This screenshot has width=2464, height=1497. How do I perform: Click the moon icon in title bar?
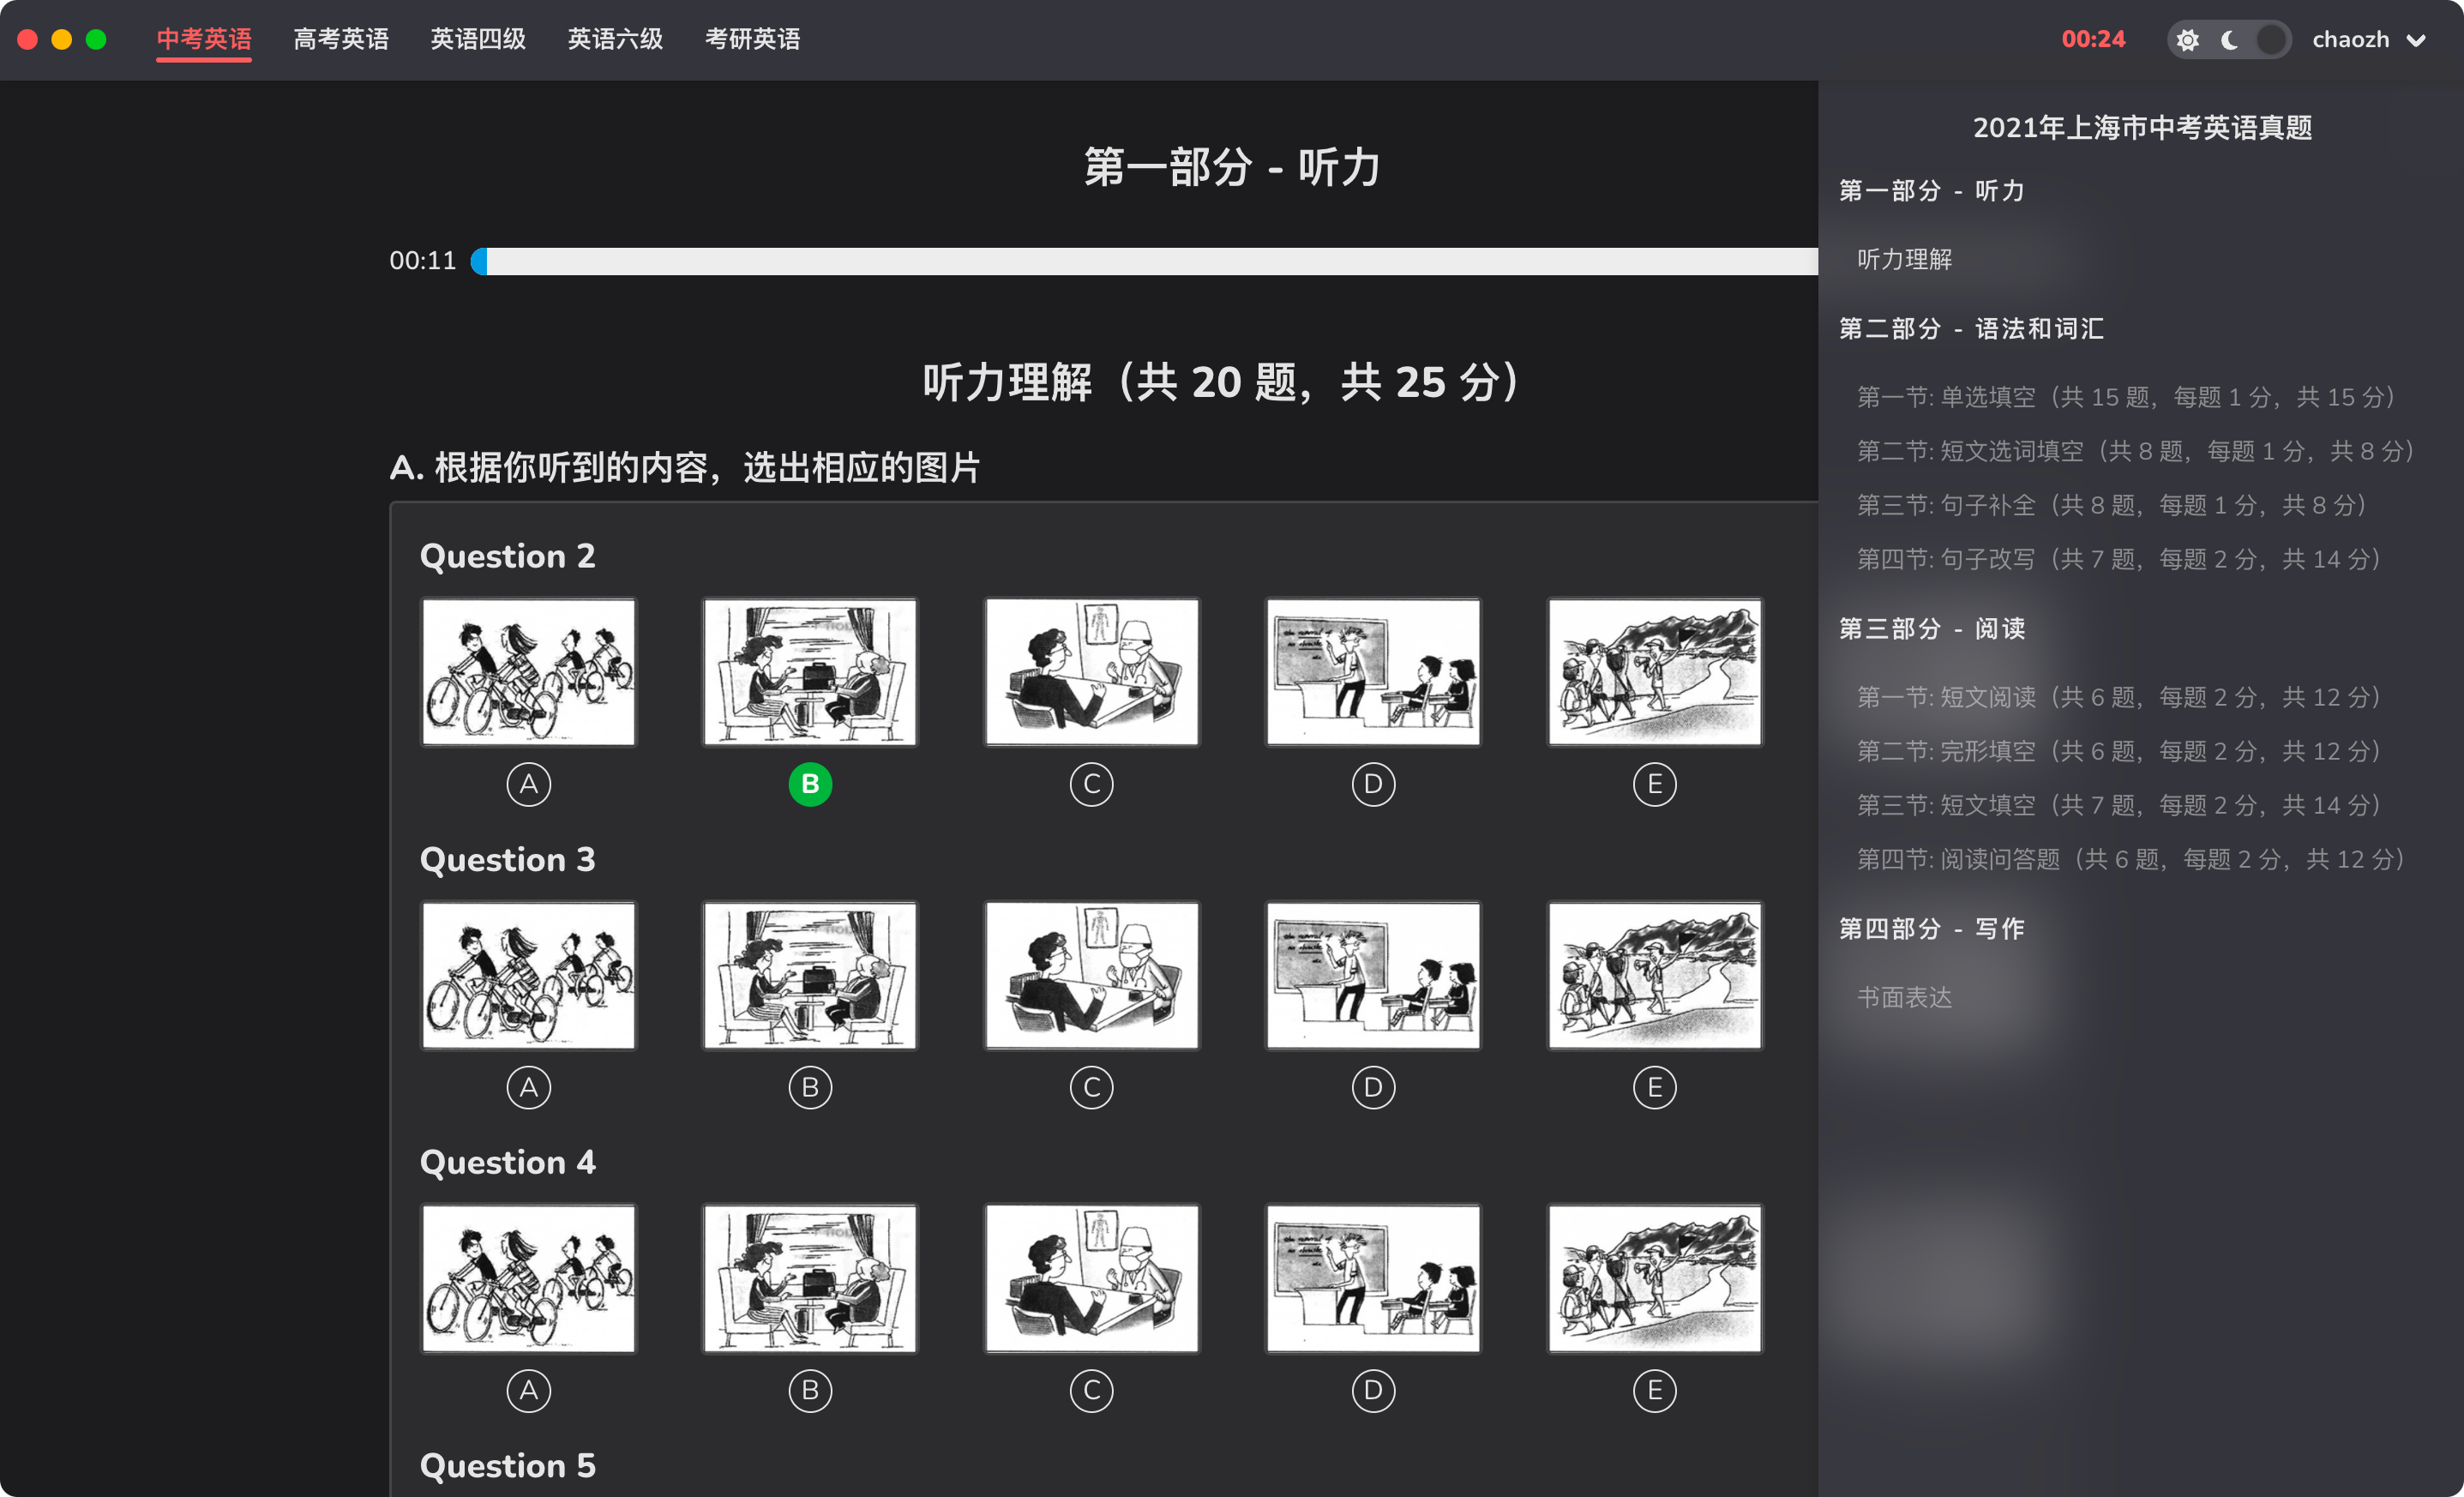[x=2229, y=39]
